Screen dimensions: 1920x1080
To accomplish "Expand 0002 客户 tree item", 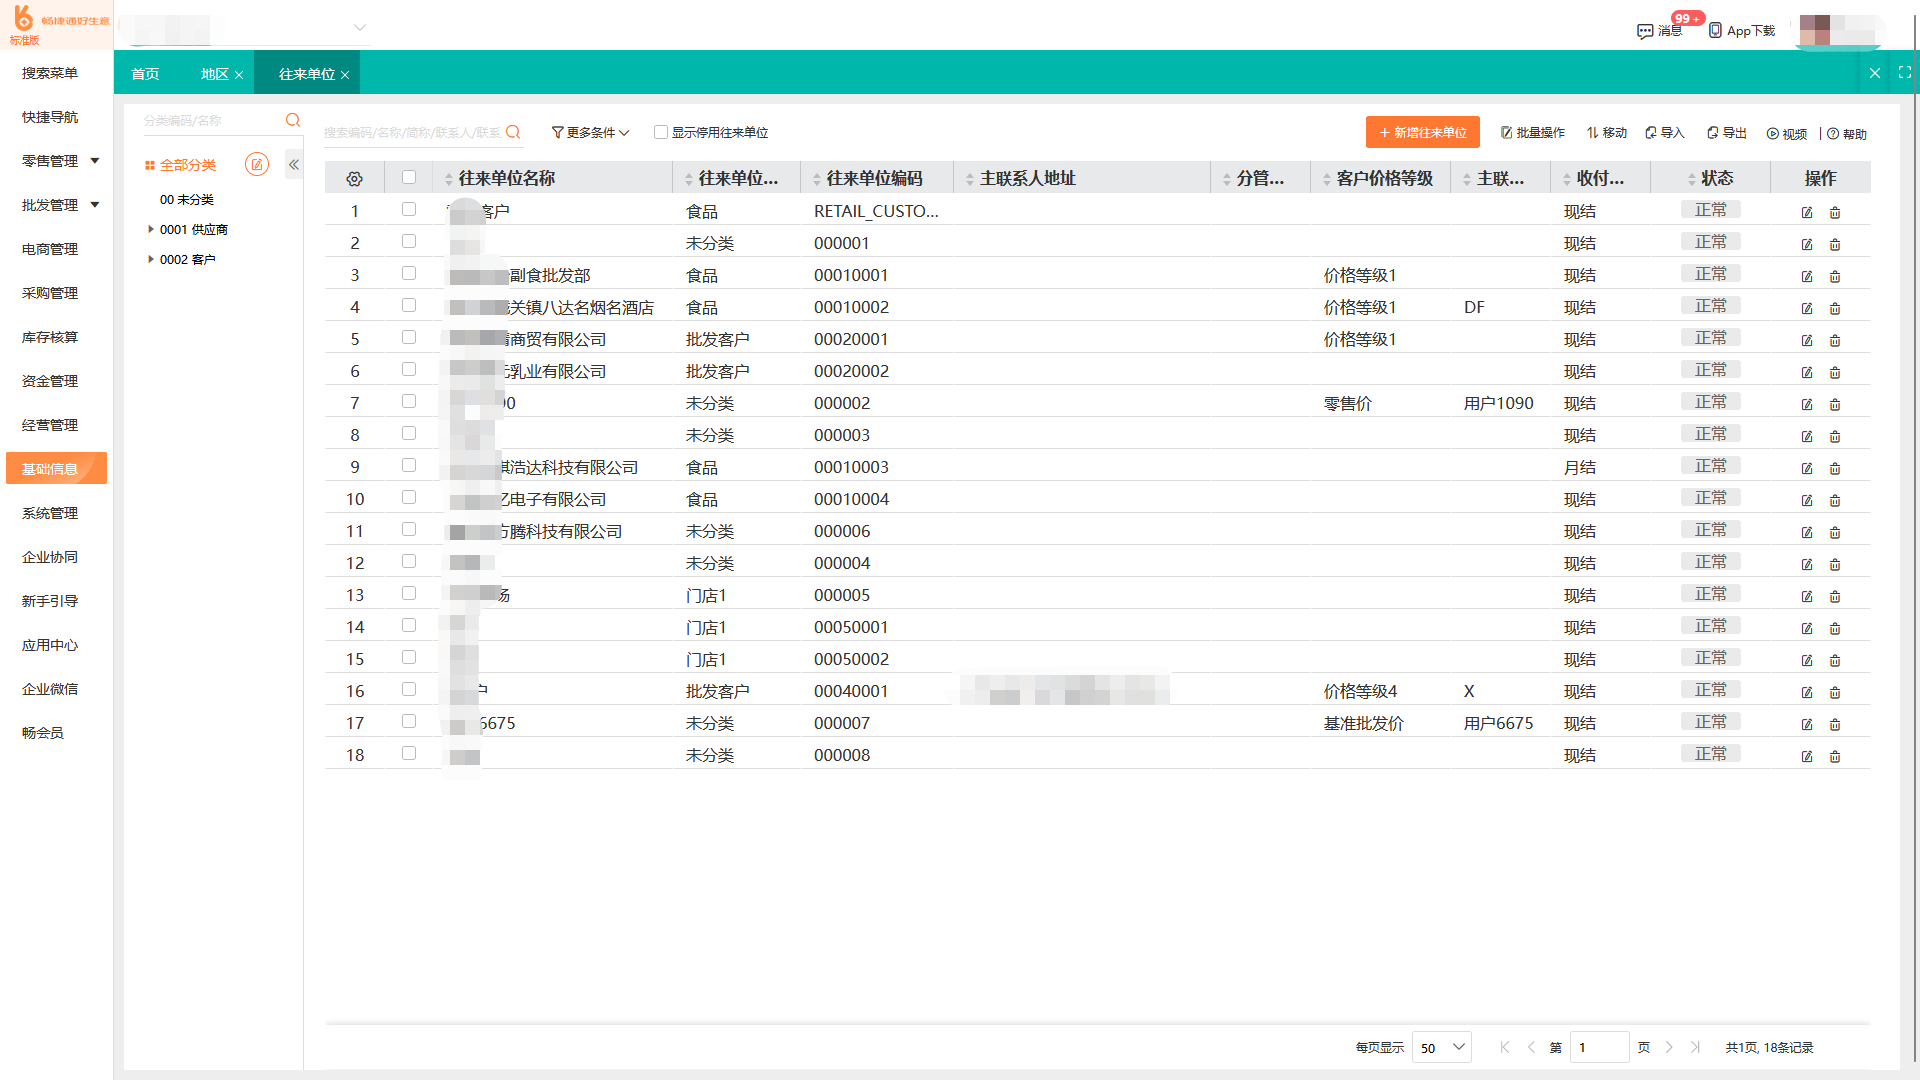I will 149,260.
